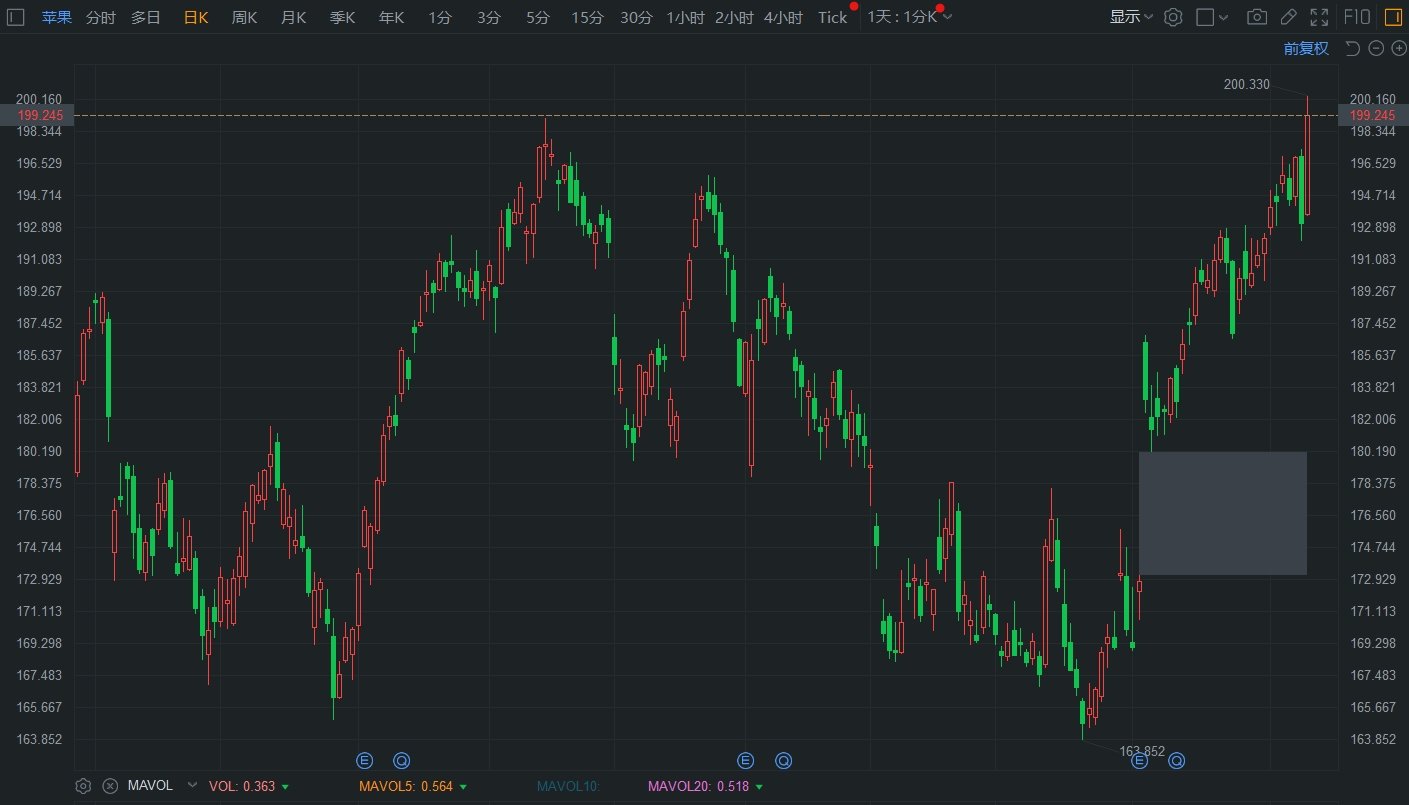Take a chart screenshot with camera icon

point(1257,17)
